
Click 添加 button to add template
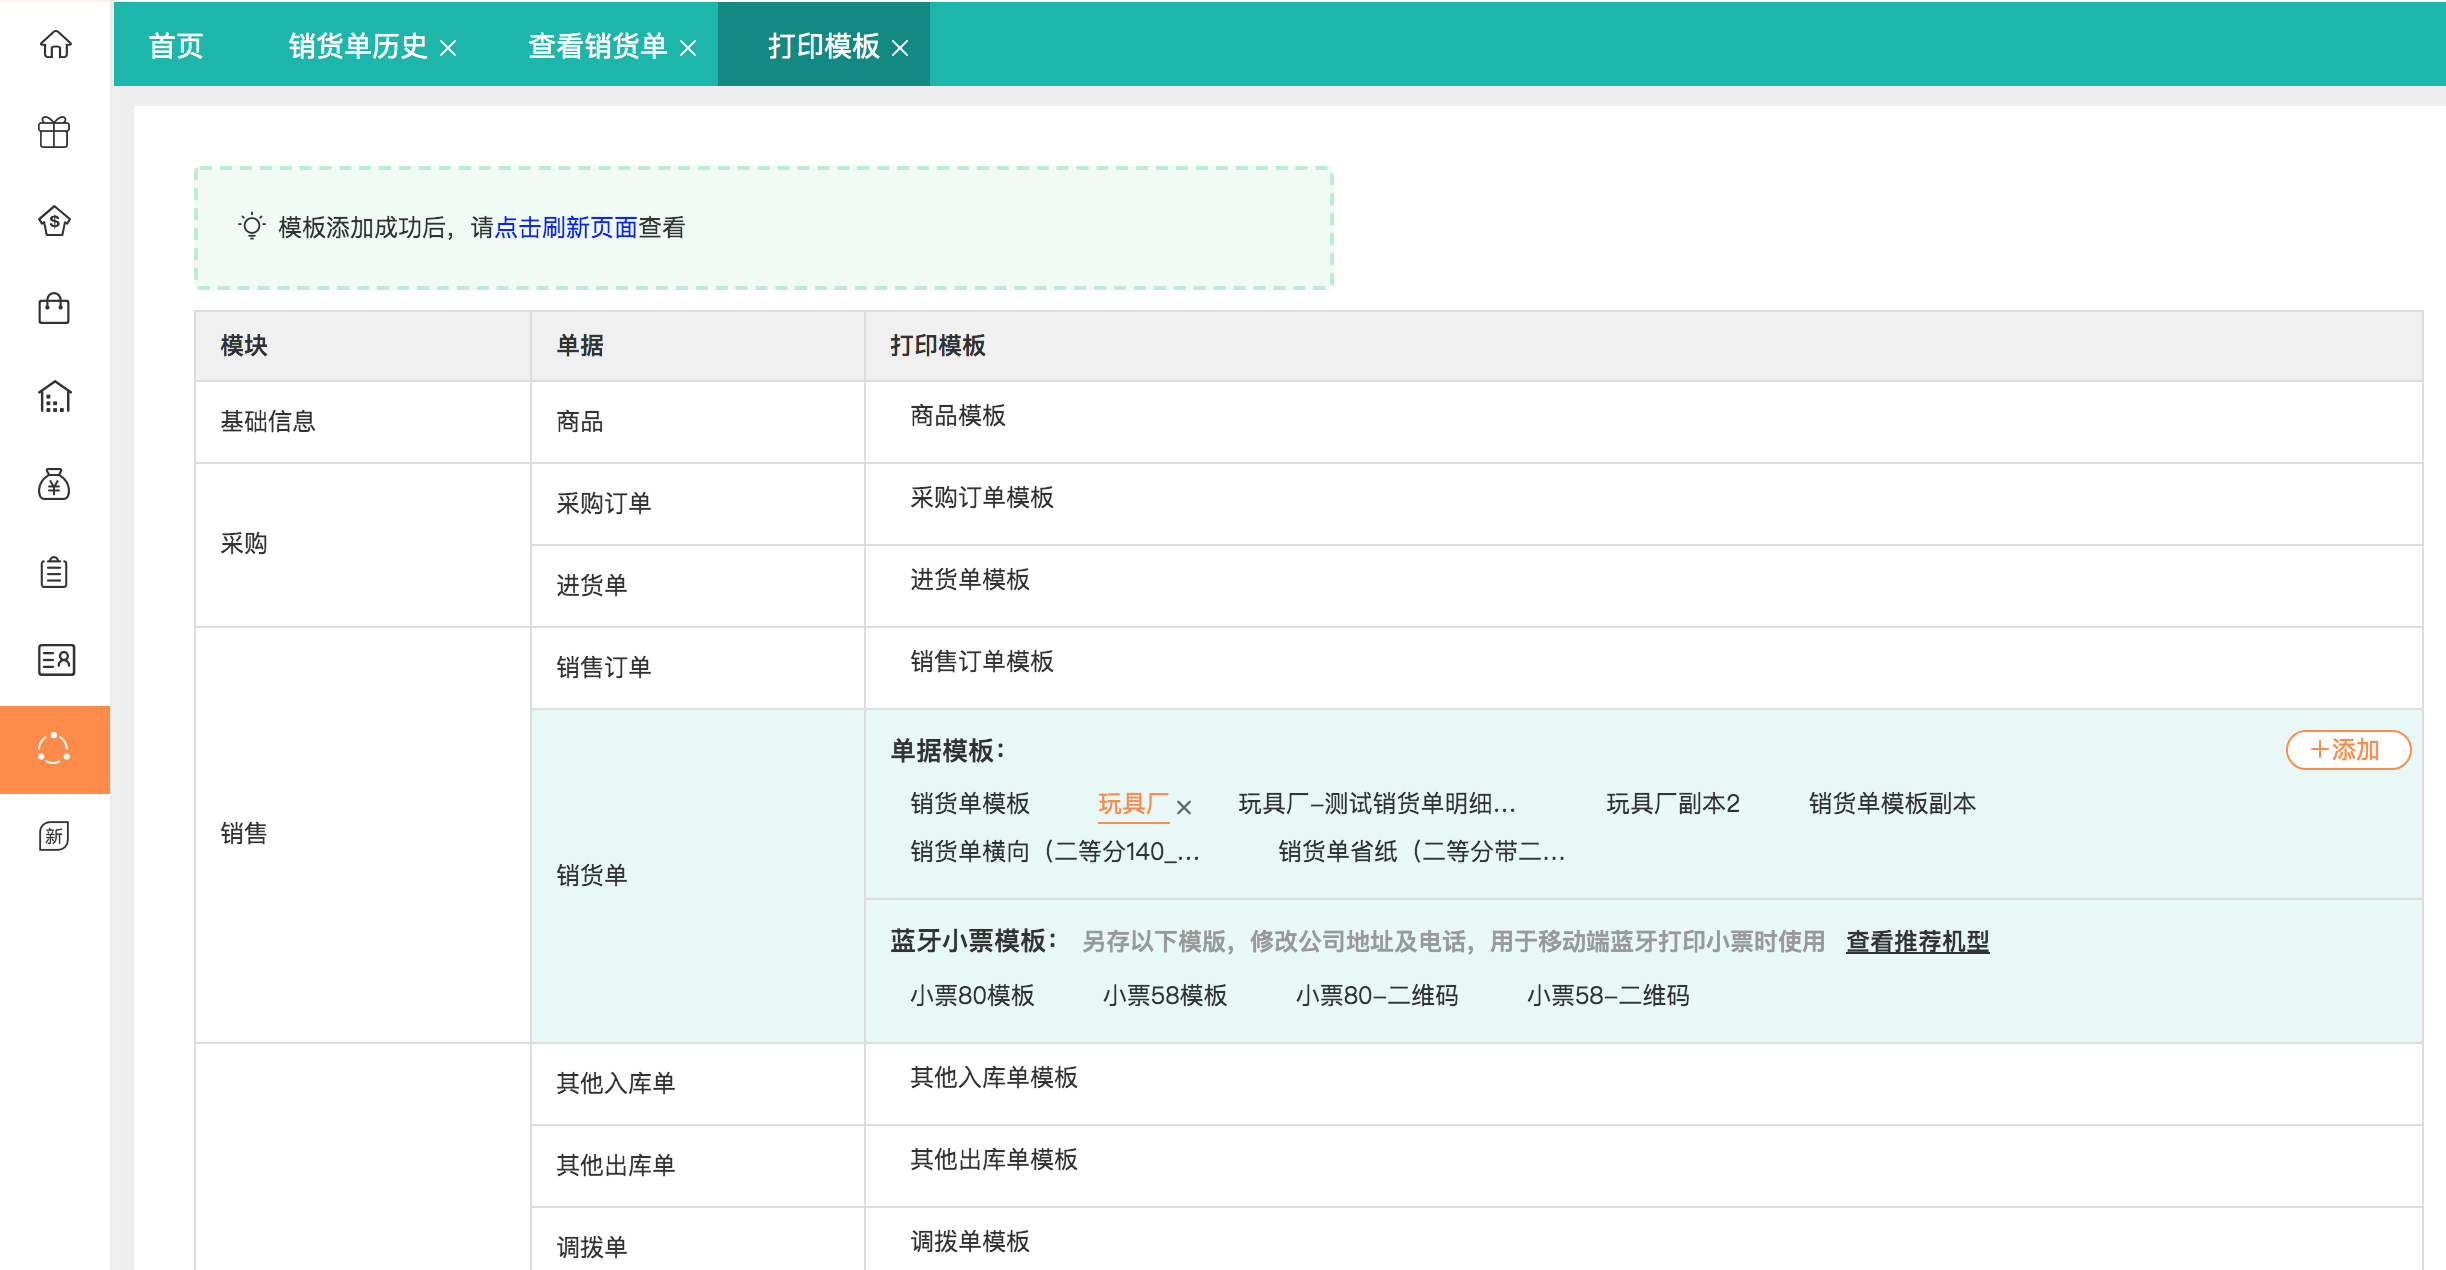click(x=2344, y=747)
